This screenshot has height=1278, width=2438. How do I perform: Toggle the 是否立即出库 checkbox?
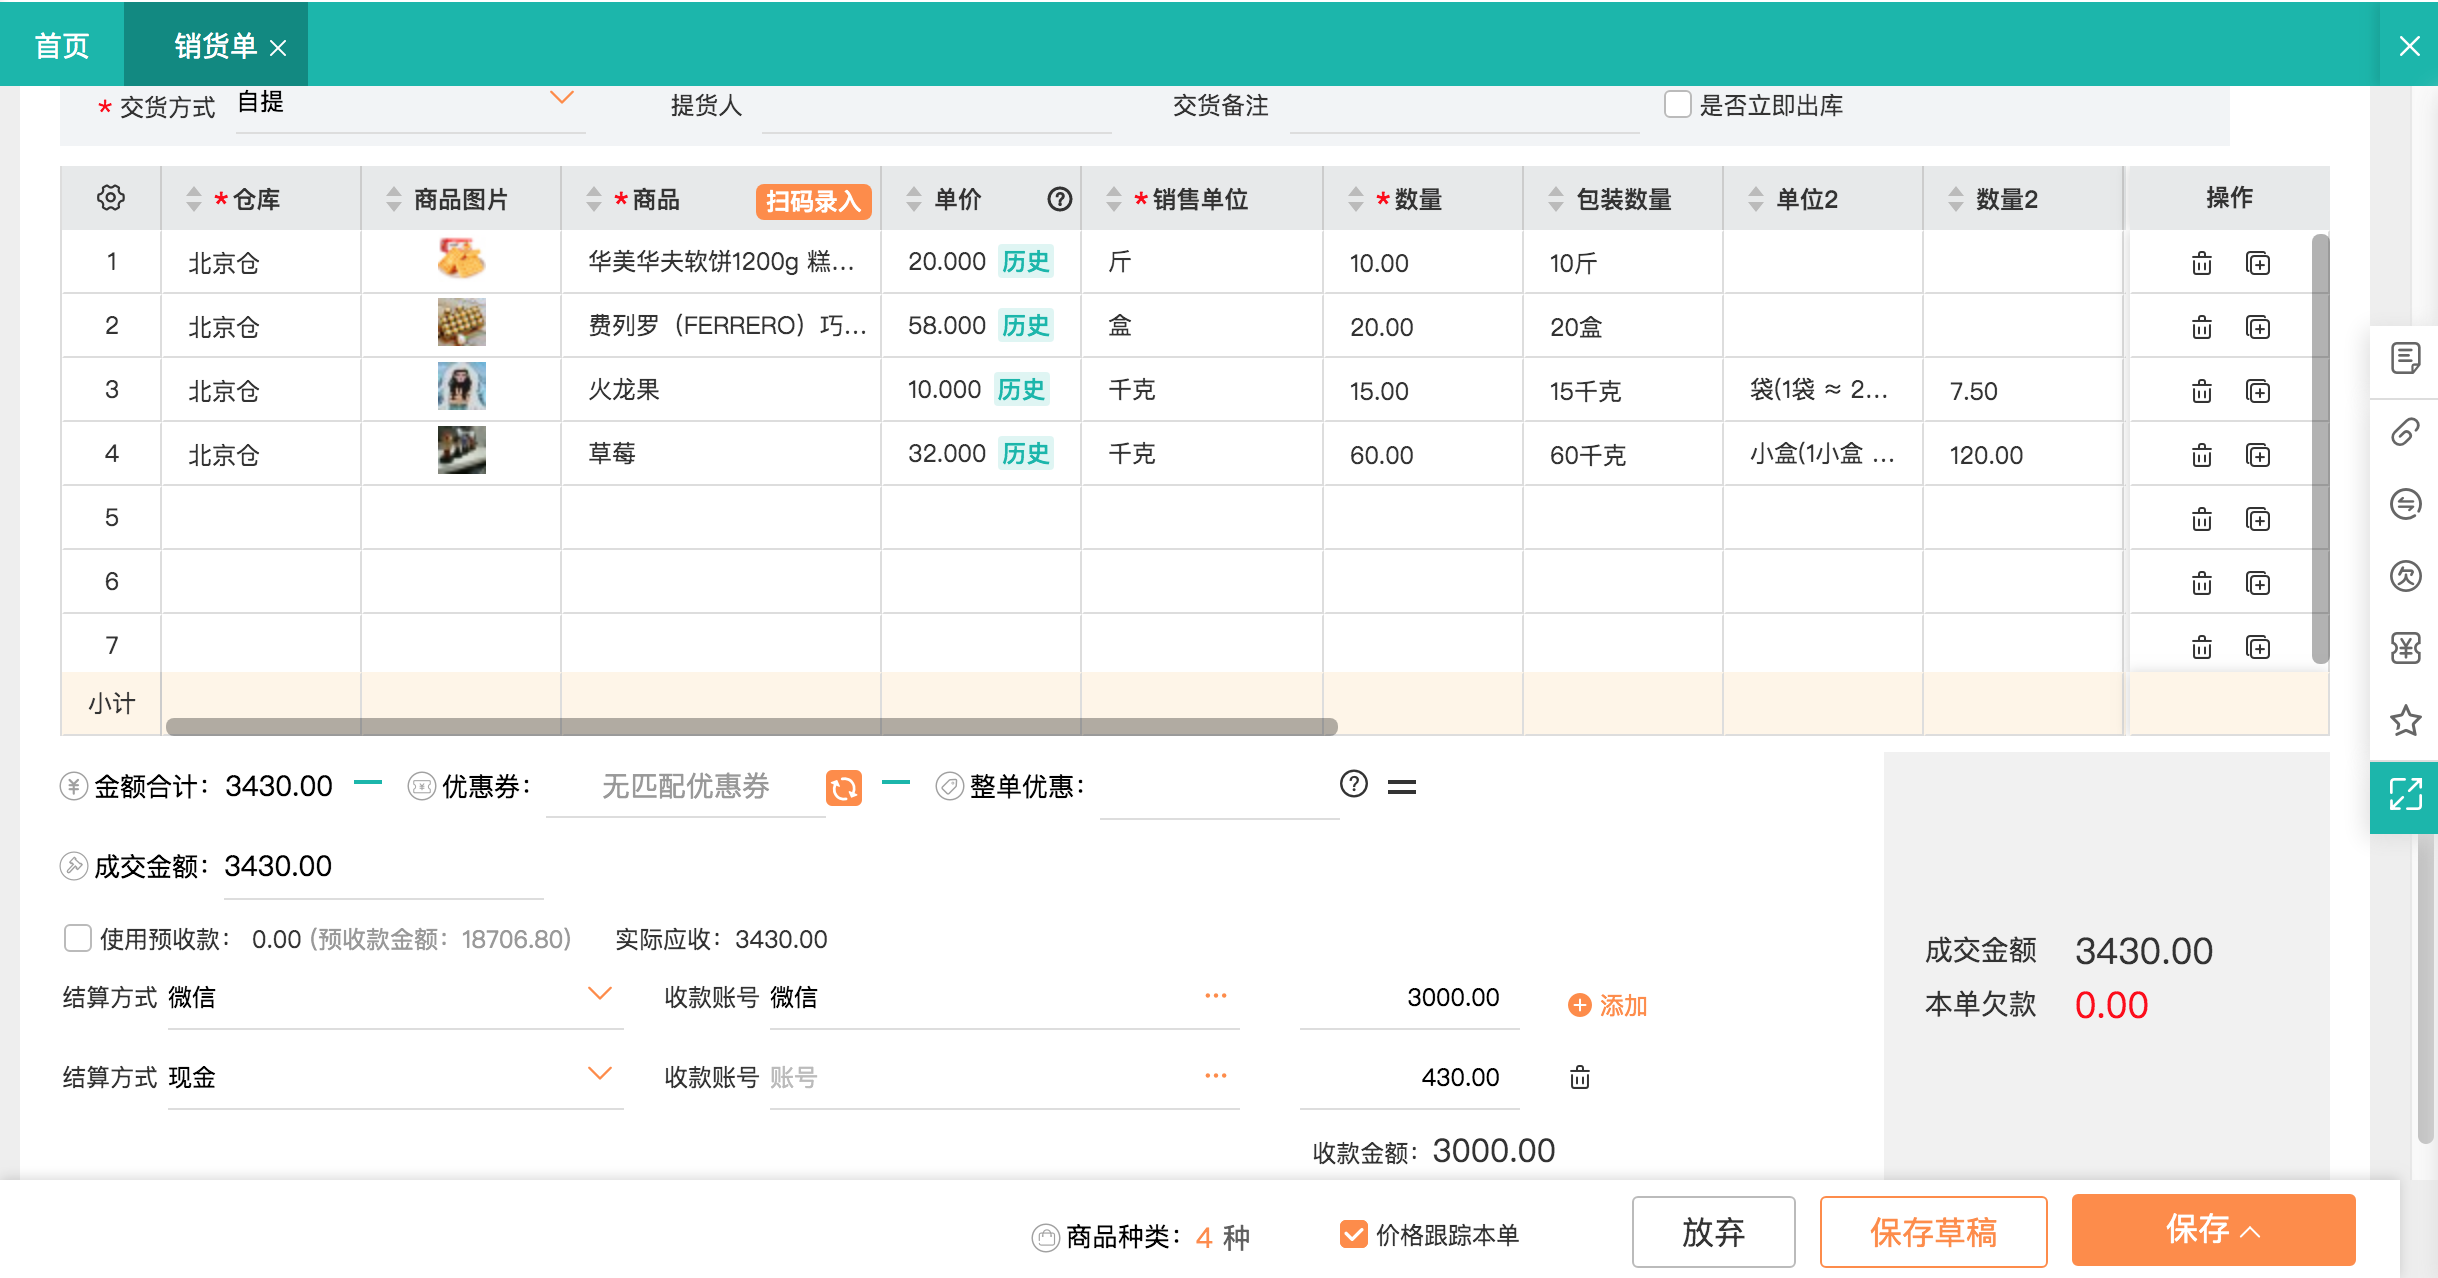[1675, 103]
